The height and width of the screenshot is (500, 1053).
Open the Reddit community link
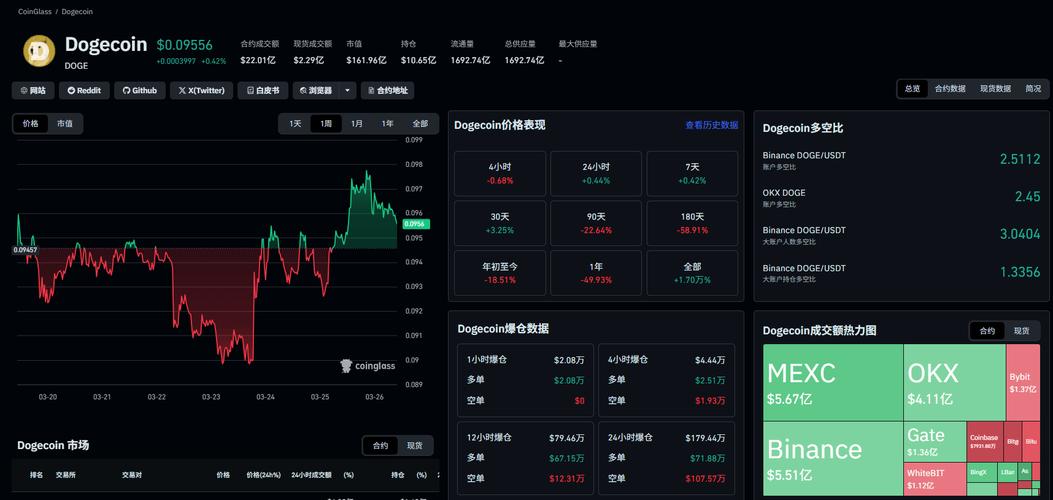(x=84, y=90)
